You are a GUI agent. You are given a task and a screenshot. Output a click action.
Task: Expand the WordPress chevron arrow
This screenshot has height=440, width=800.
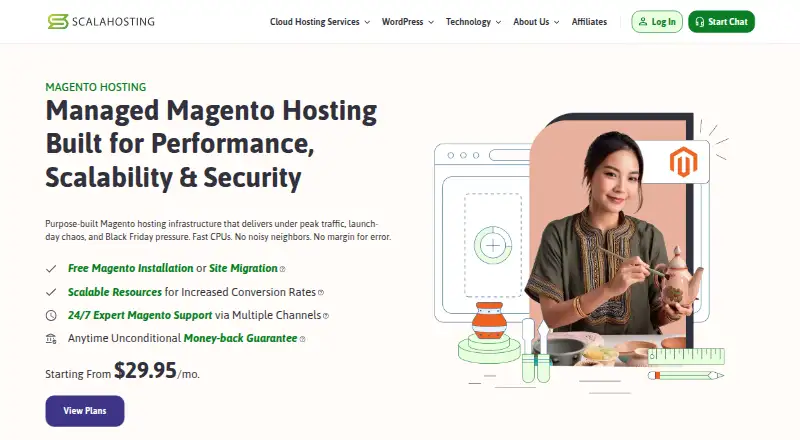[431, 22]
